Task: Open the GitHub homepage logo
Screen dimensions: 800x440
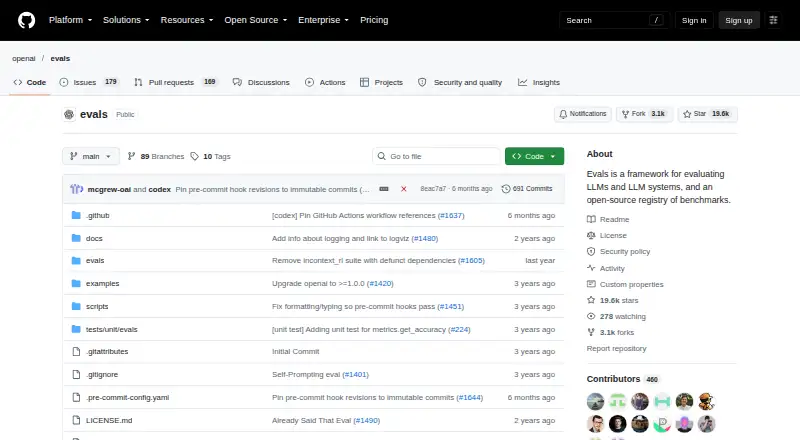Action: 27,20
